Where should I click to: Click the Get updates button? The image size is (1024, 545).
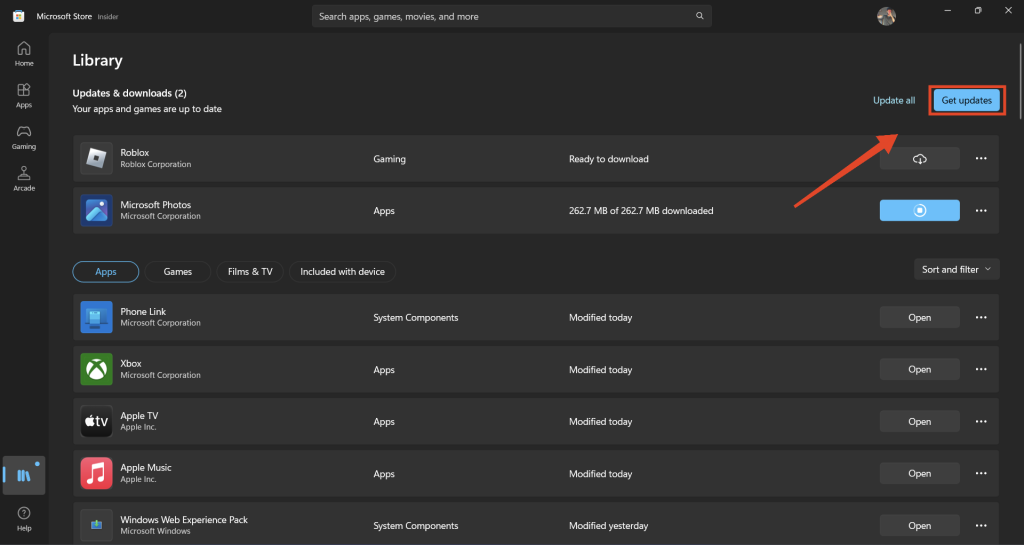click(x=967, y=101)
